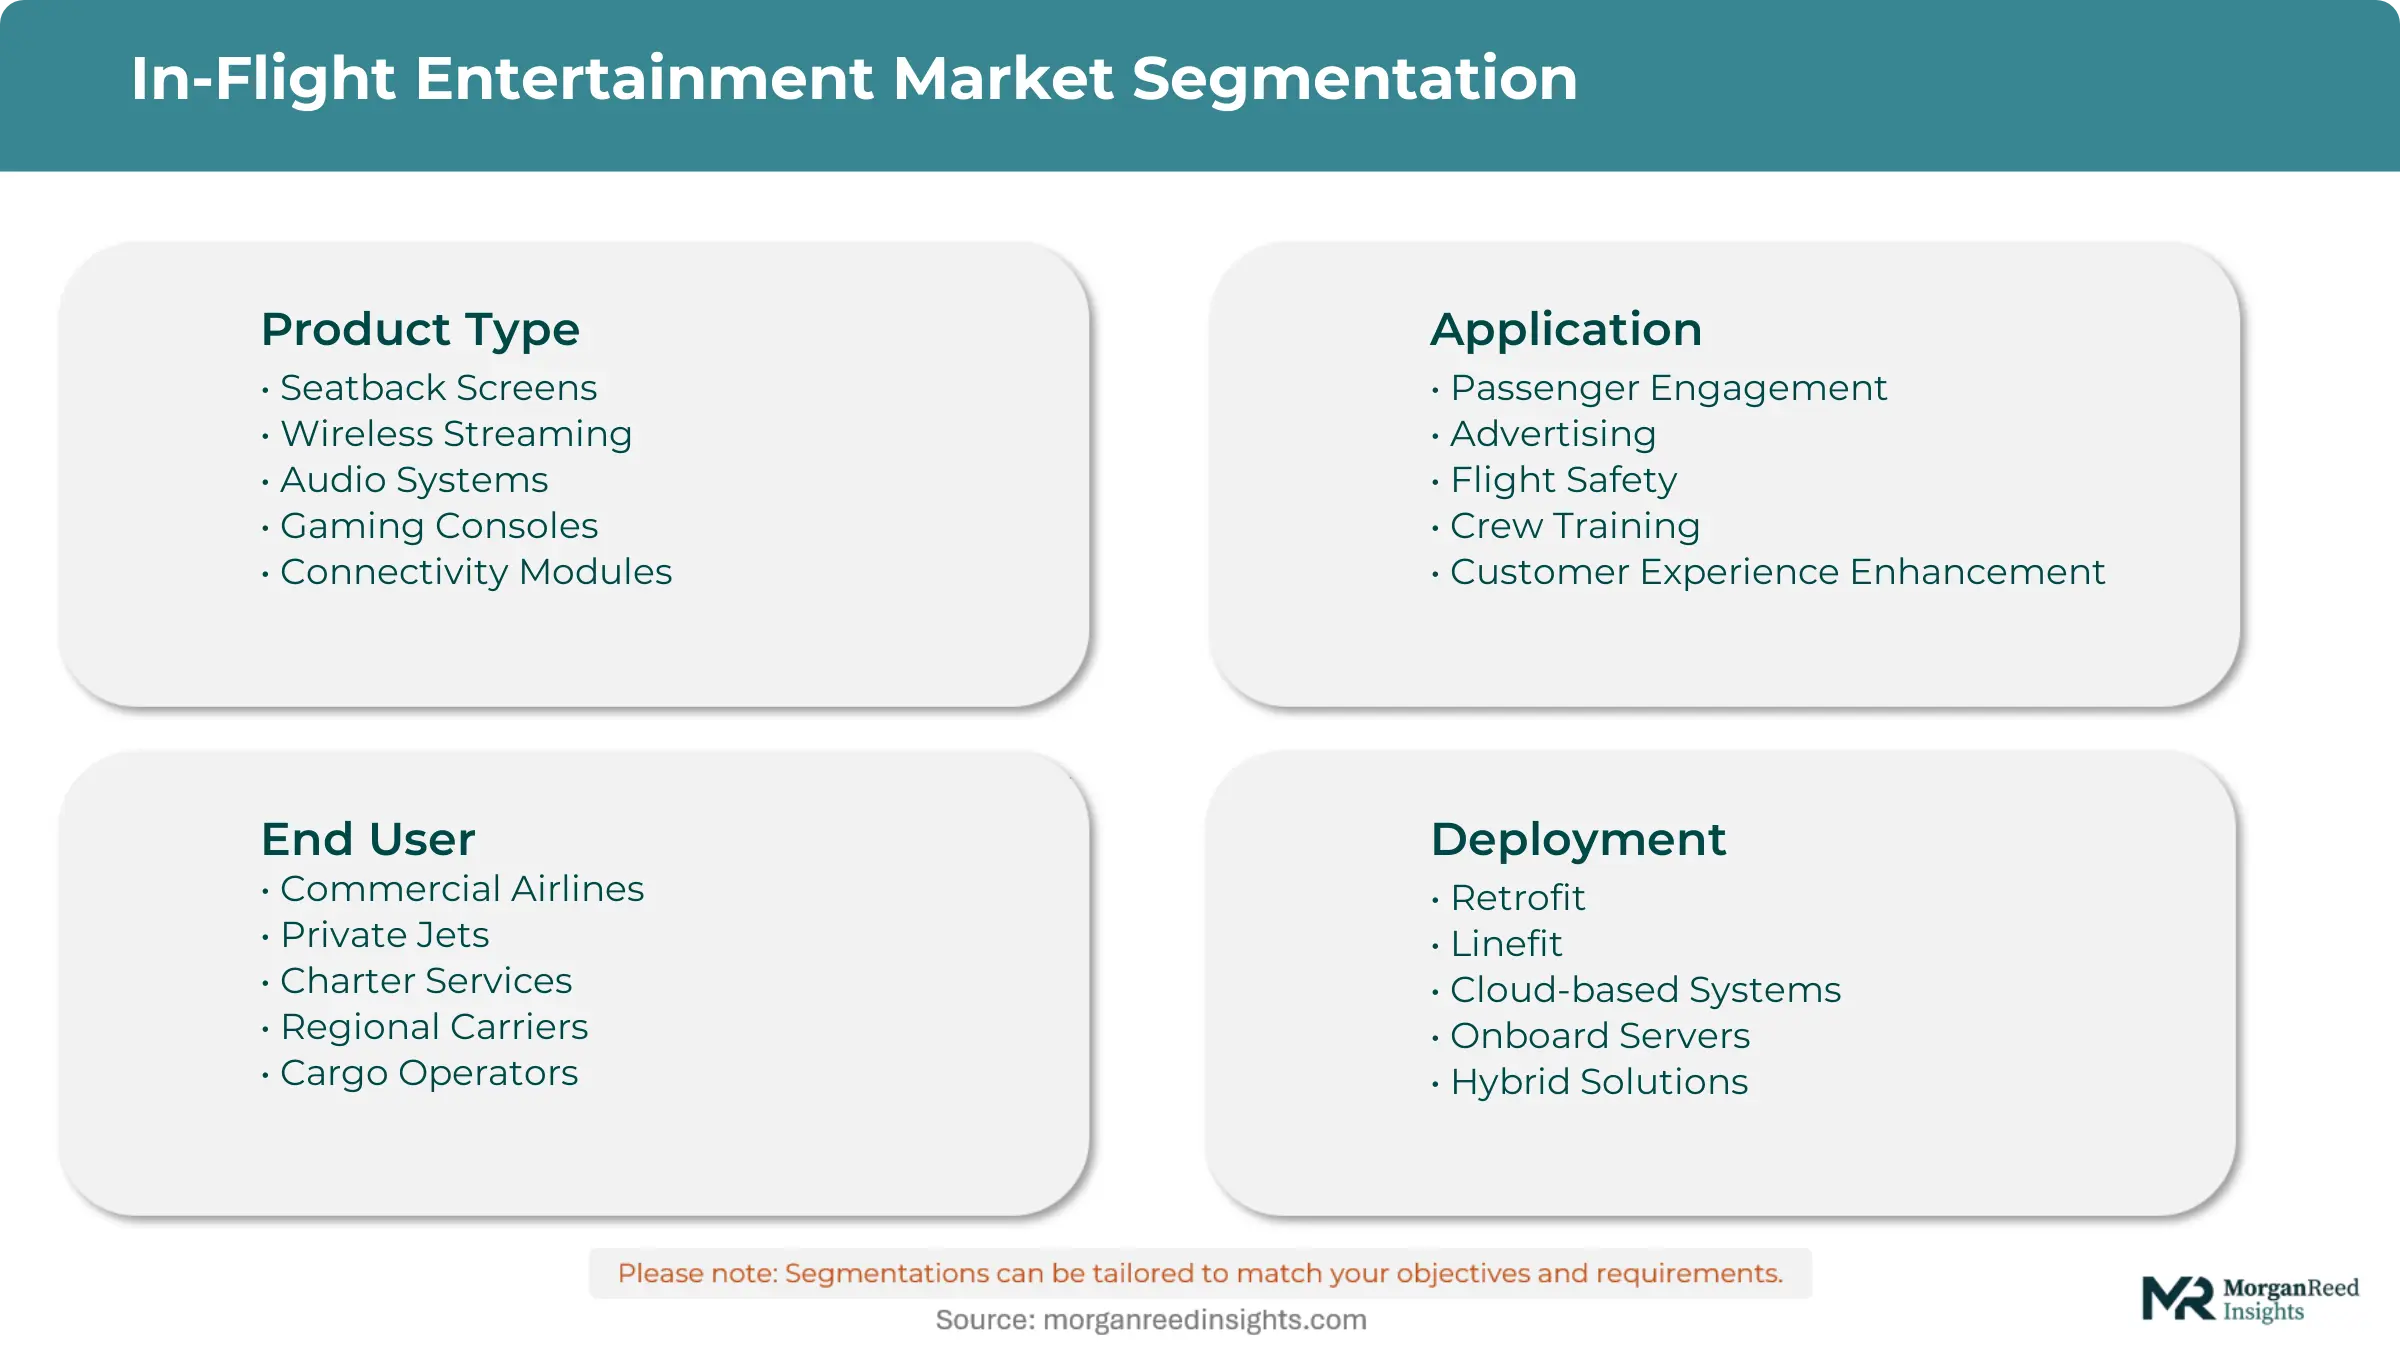Select the Gaming Consoles list entry
Screen dimensions: 2400x1350
(439, 526)
